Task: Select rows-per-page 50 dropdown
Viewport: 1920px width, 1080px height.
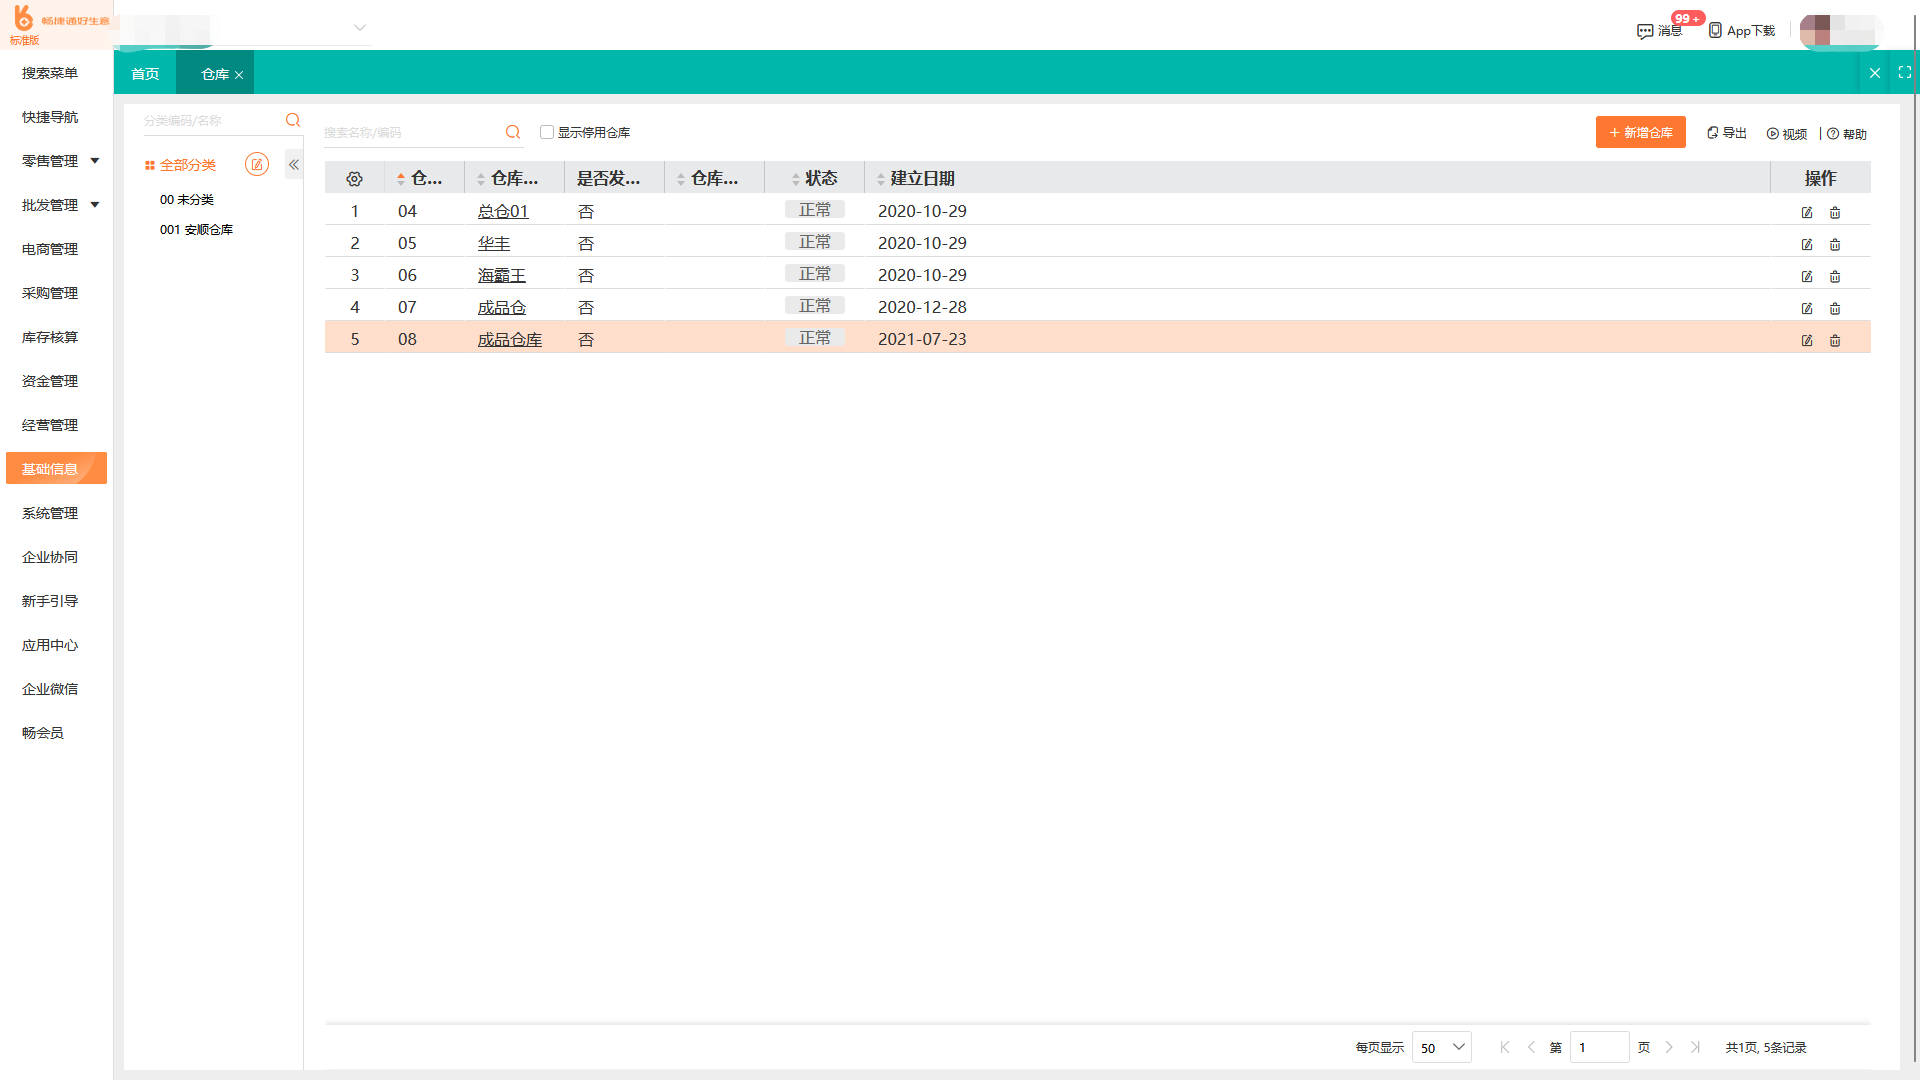Action: click(x=1440, y=1047)
